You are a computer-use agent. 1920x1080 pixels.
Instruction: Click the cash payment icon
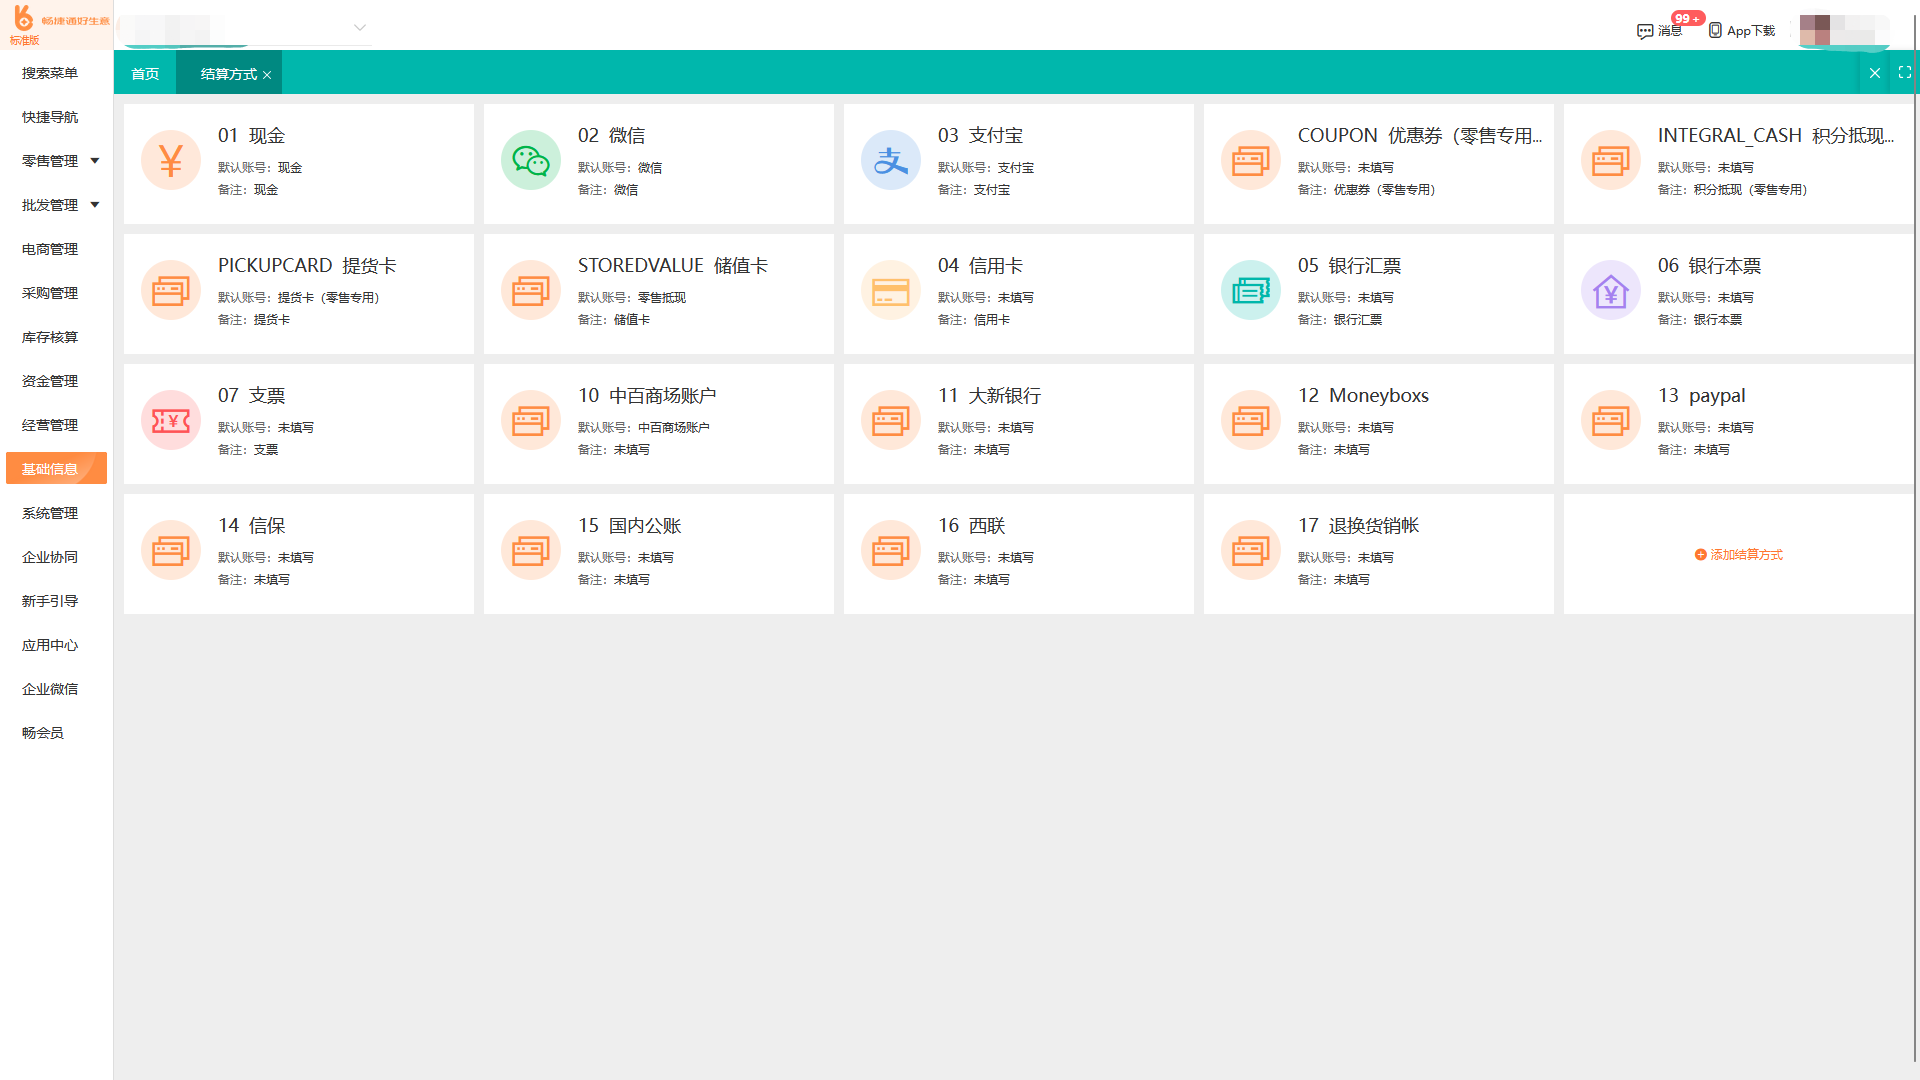[x=171, y=158]
